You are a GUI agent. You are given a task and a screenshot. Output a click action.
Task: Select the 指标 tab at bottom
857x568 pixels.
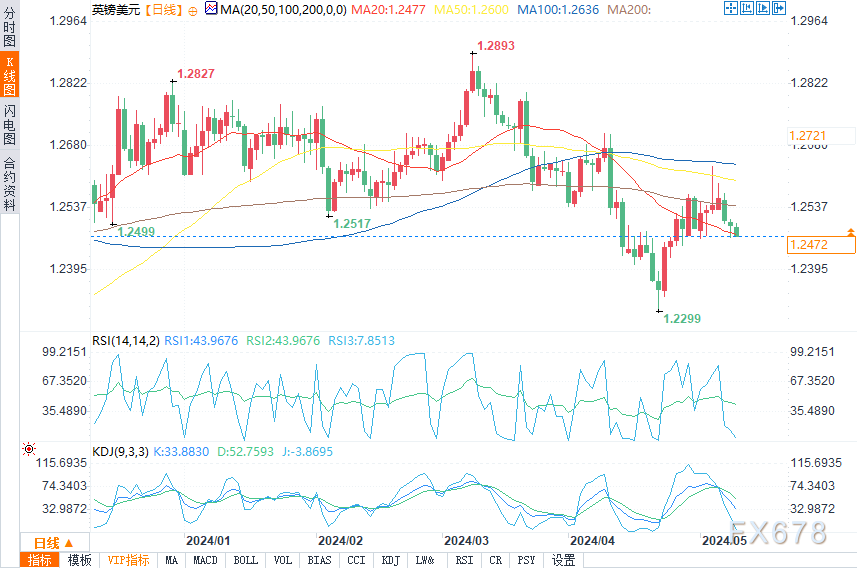click(40, 560)
